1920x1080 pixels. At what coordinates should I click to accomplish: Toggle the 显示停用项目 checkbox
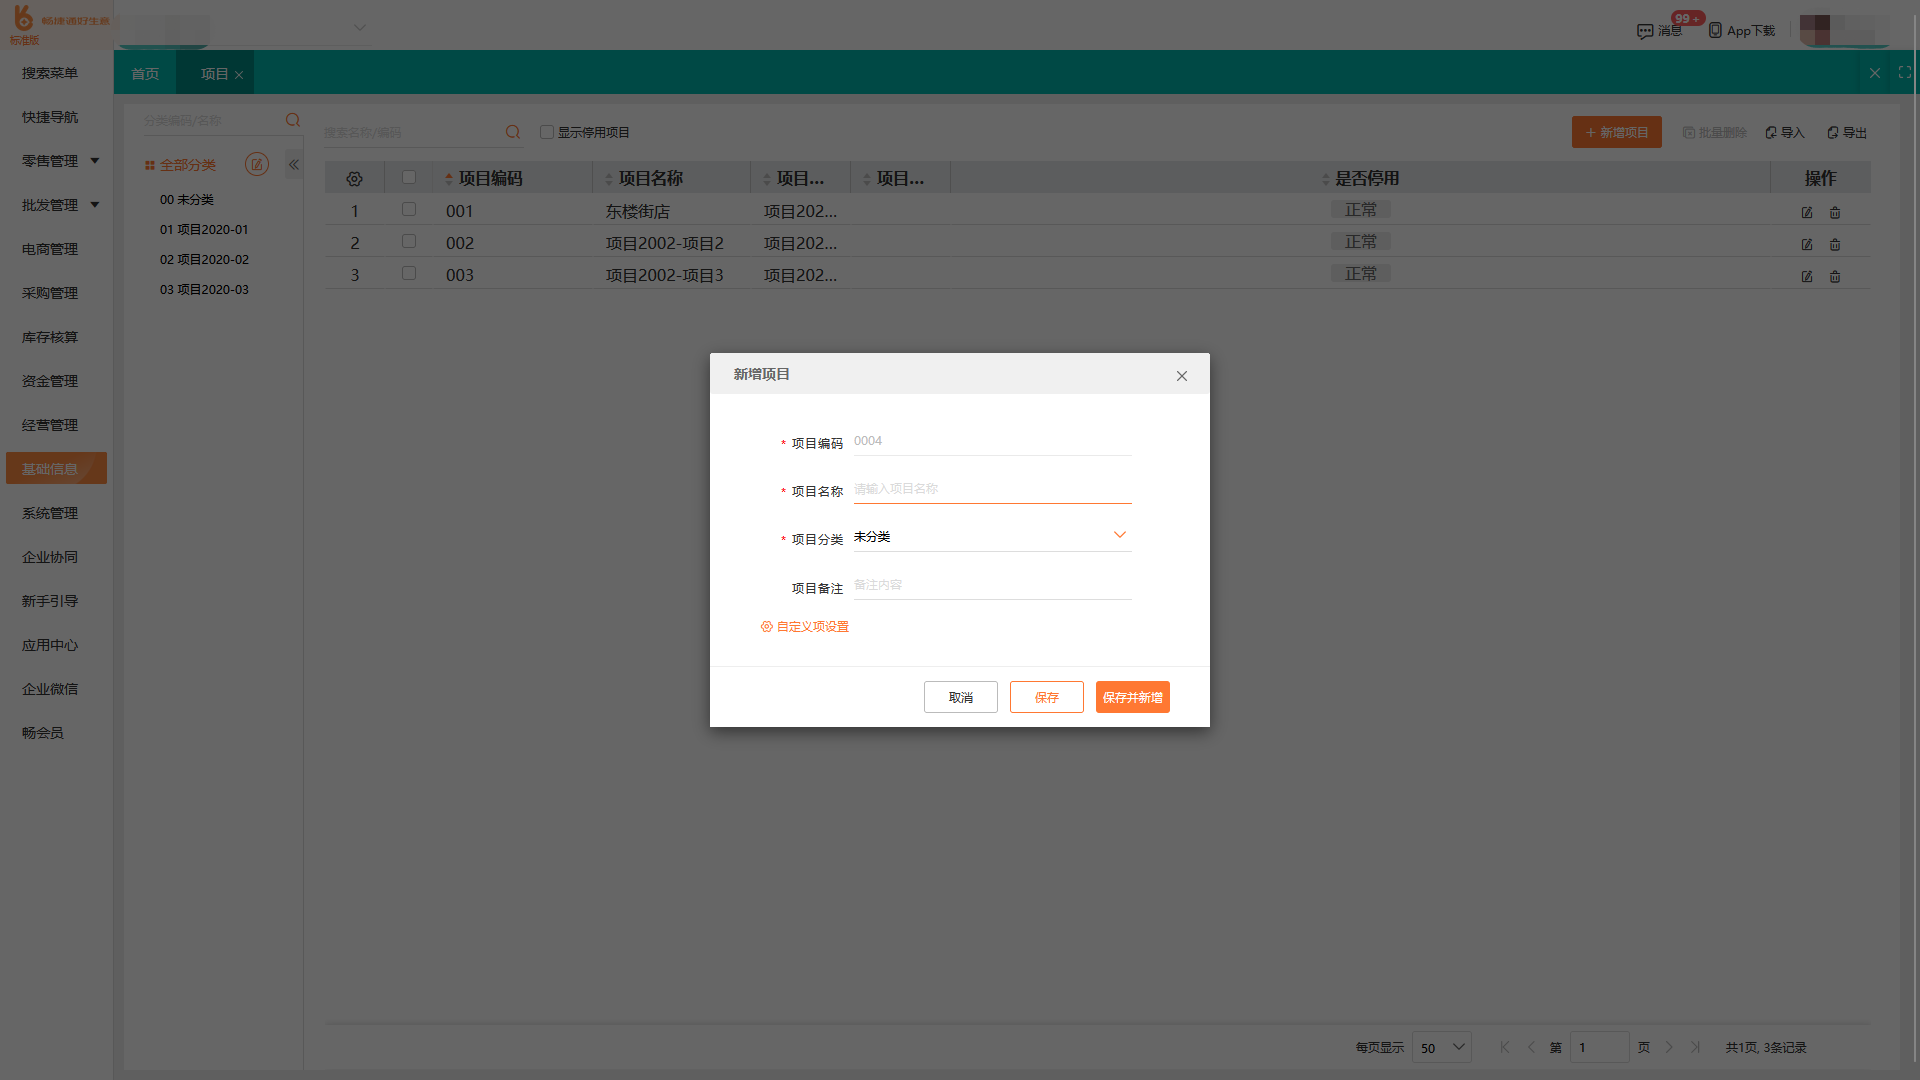[546, 132]
